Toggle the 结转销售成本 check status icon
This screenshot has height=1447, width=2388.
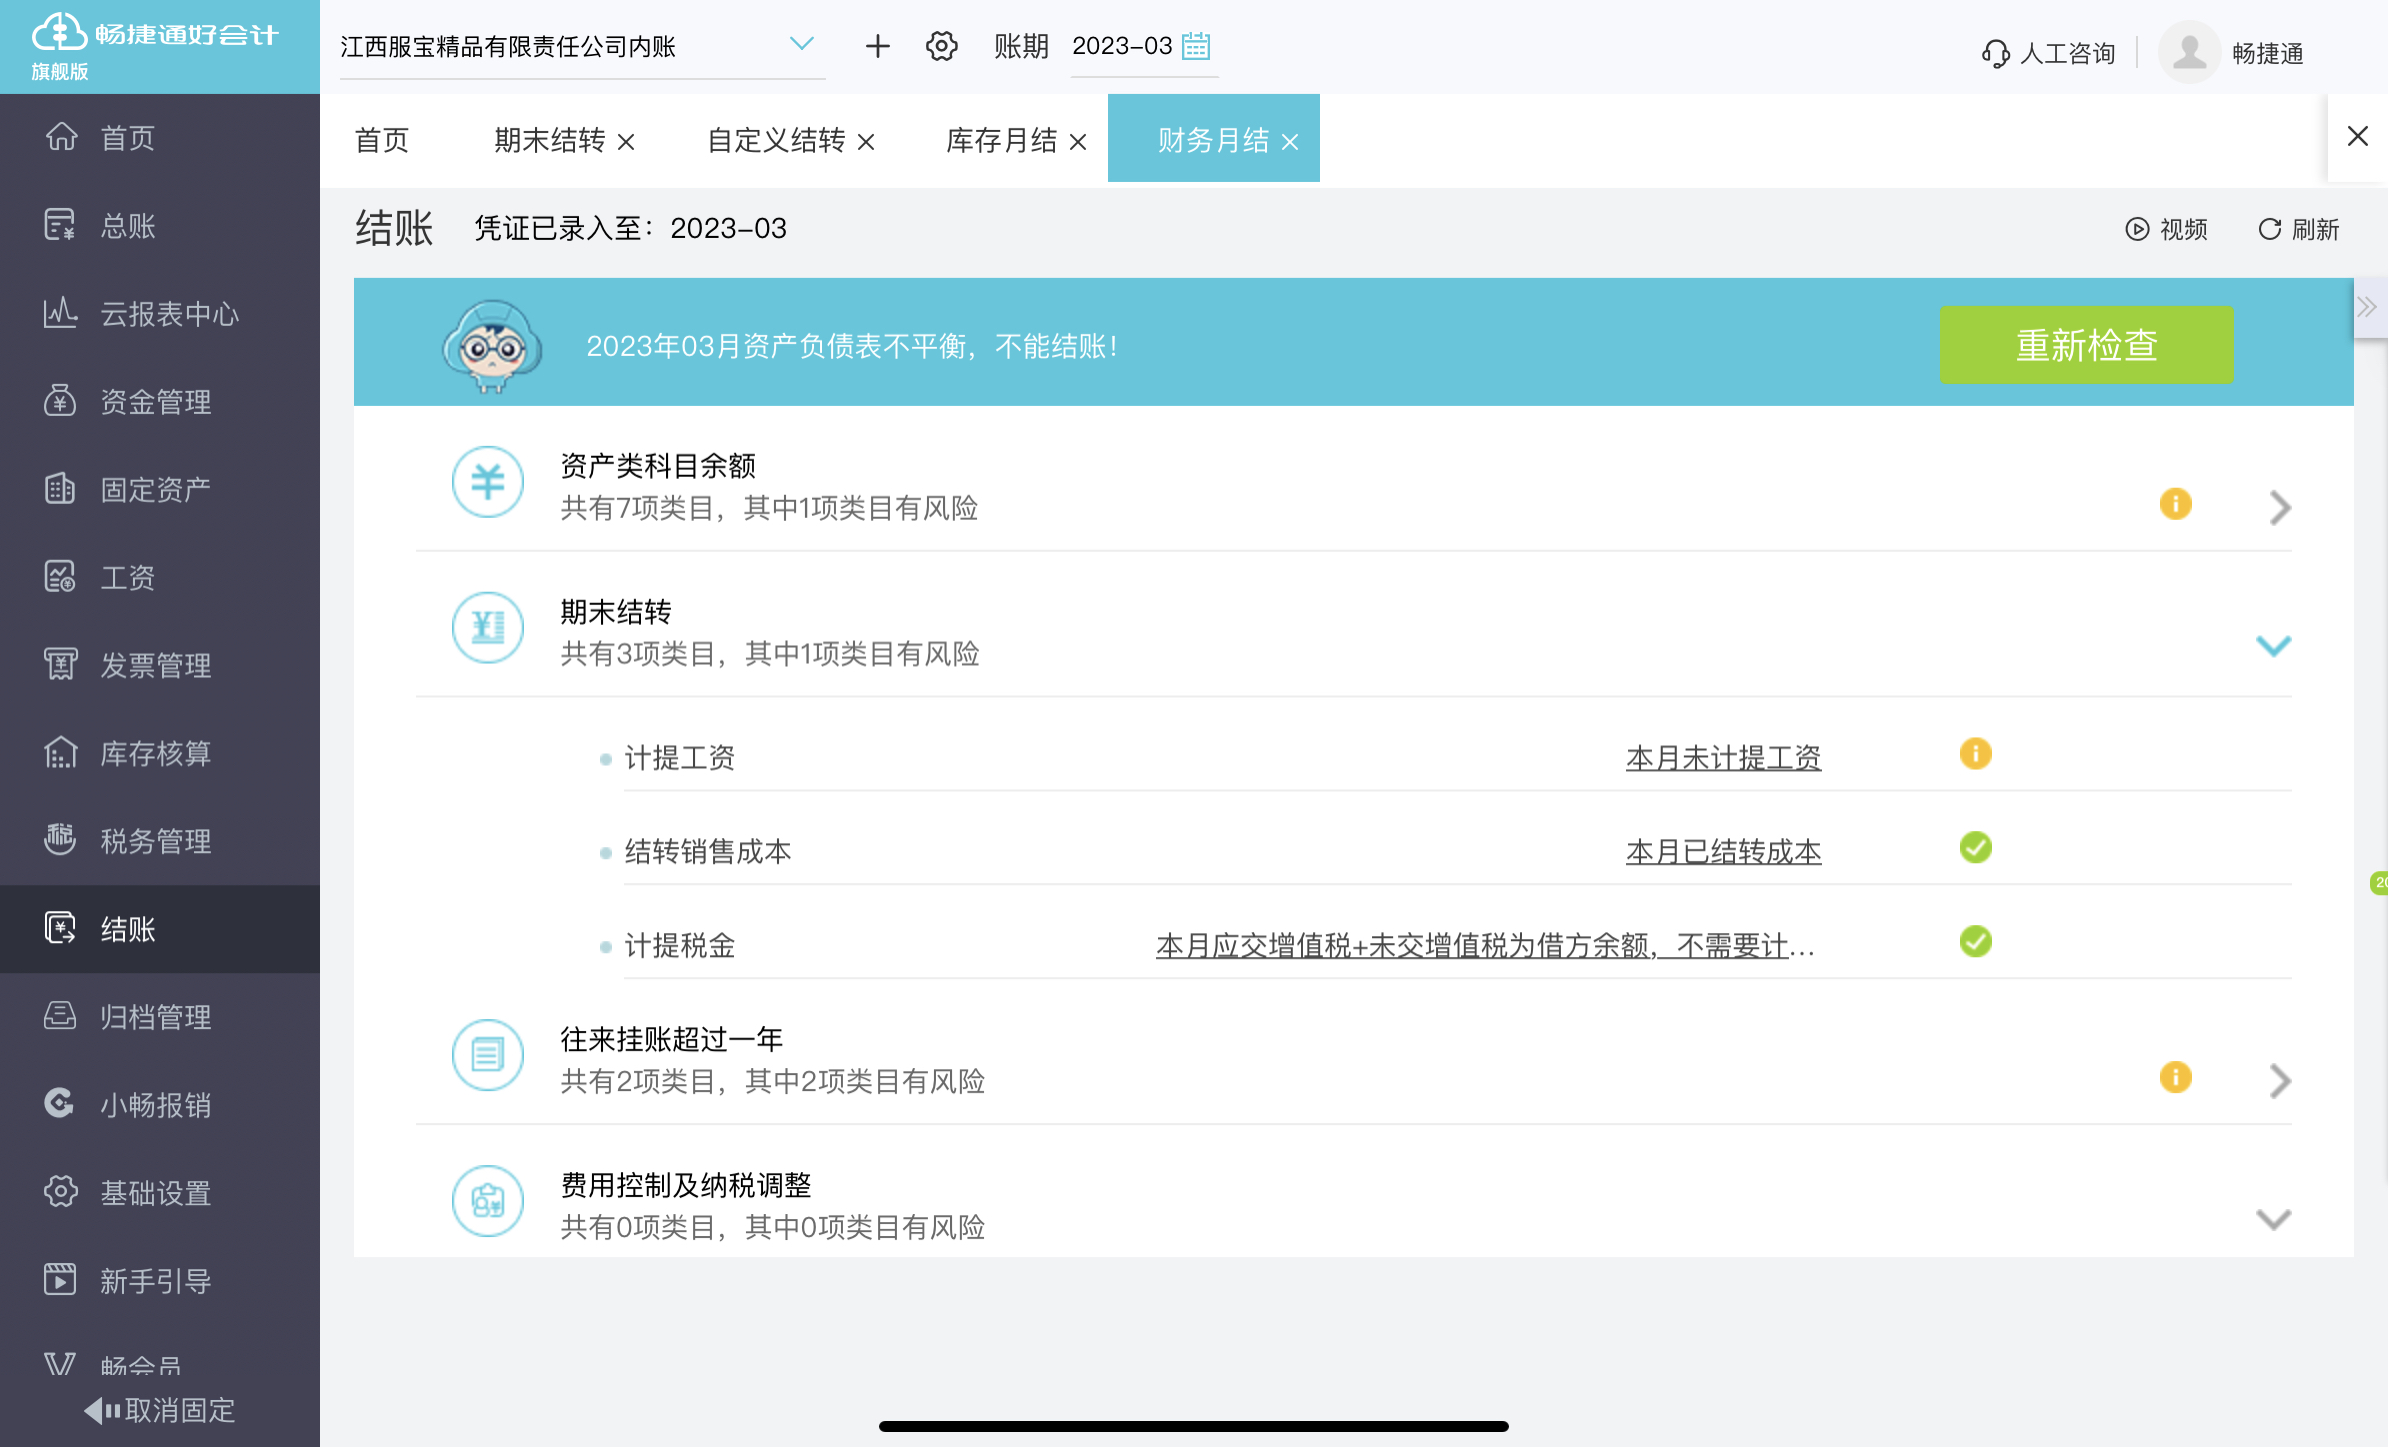coord(1974,850)
